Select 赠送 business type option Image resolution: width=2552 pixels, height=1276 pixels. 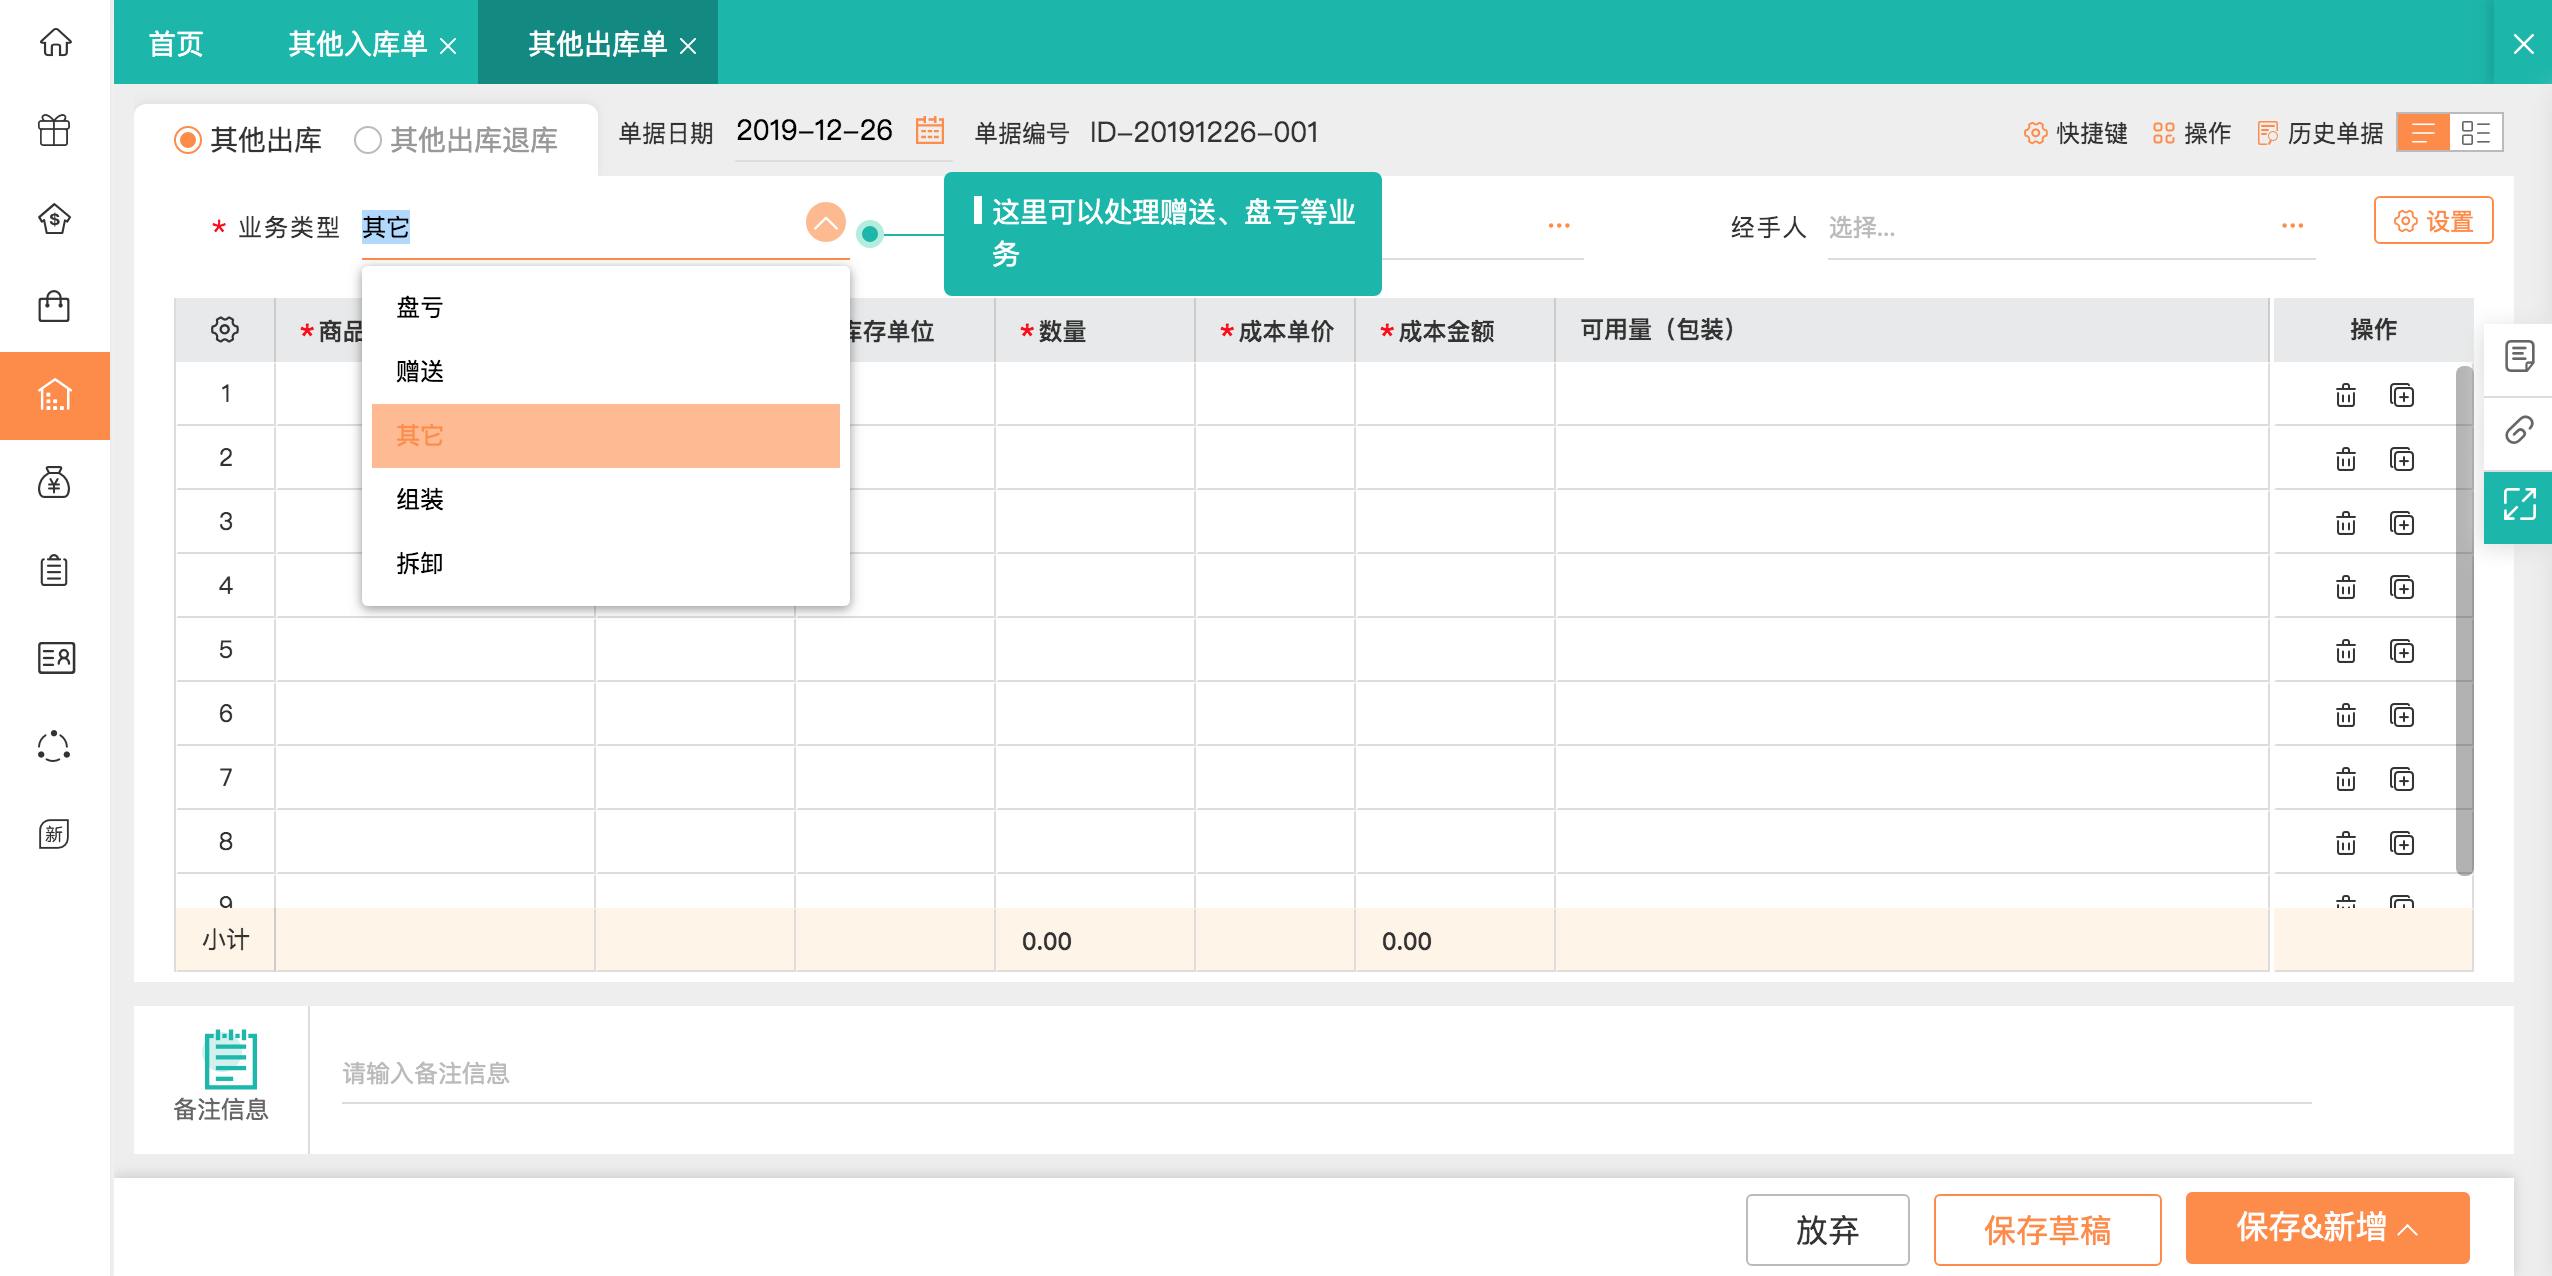click(420, 371)
